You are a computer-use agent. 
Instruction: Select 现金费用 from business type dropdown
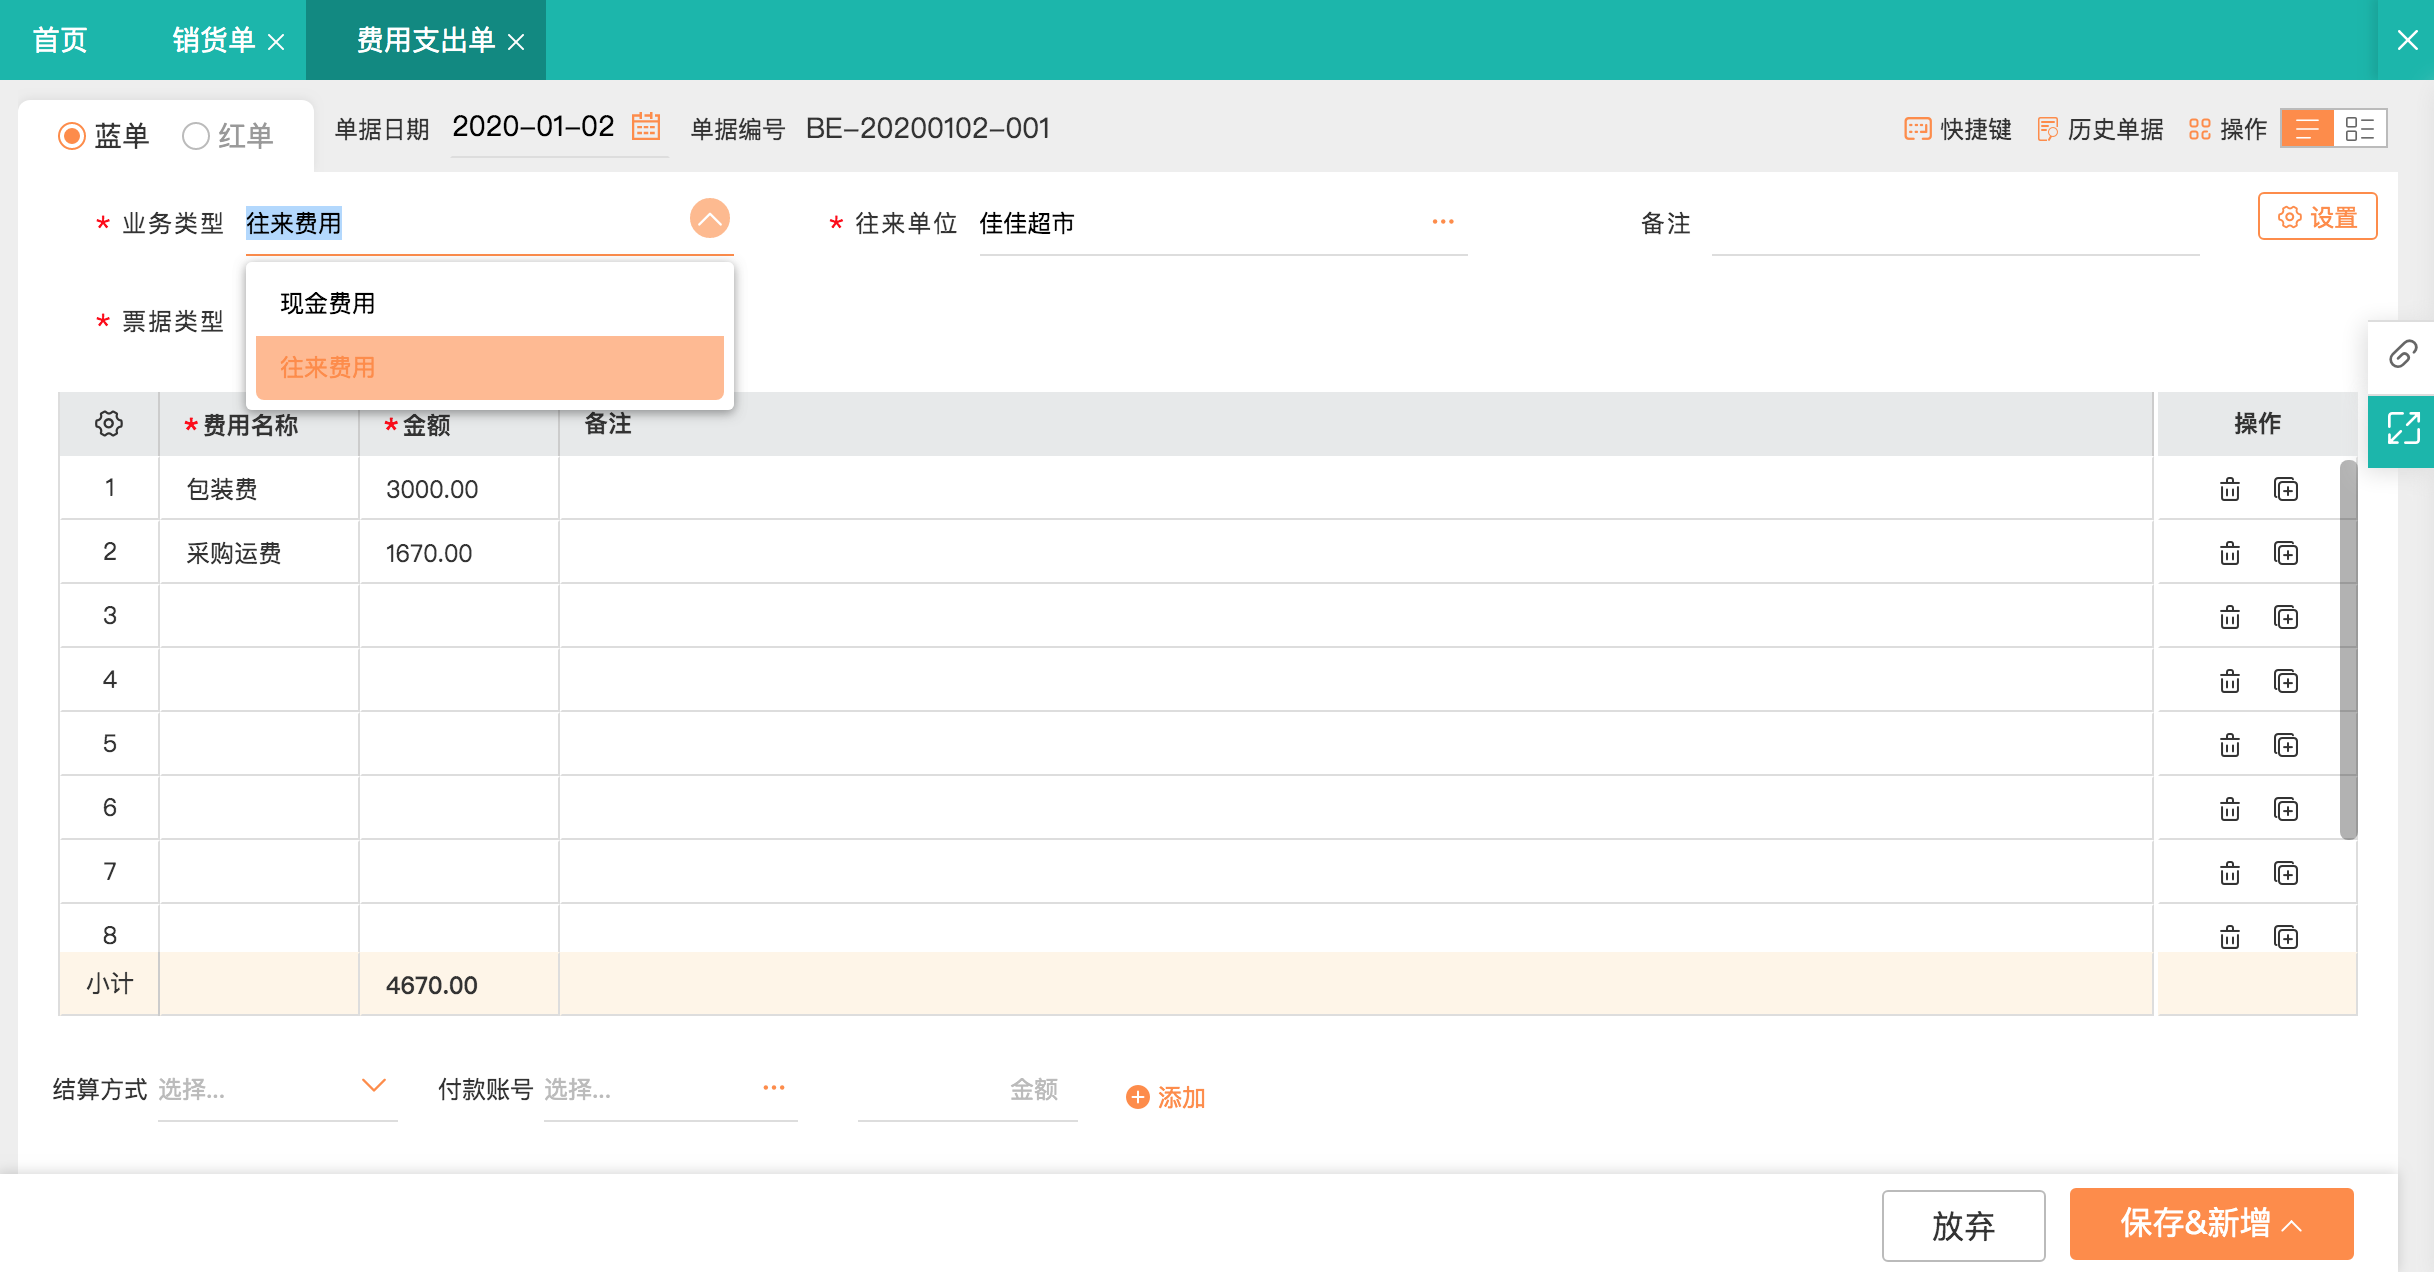(x=328, y=301)
